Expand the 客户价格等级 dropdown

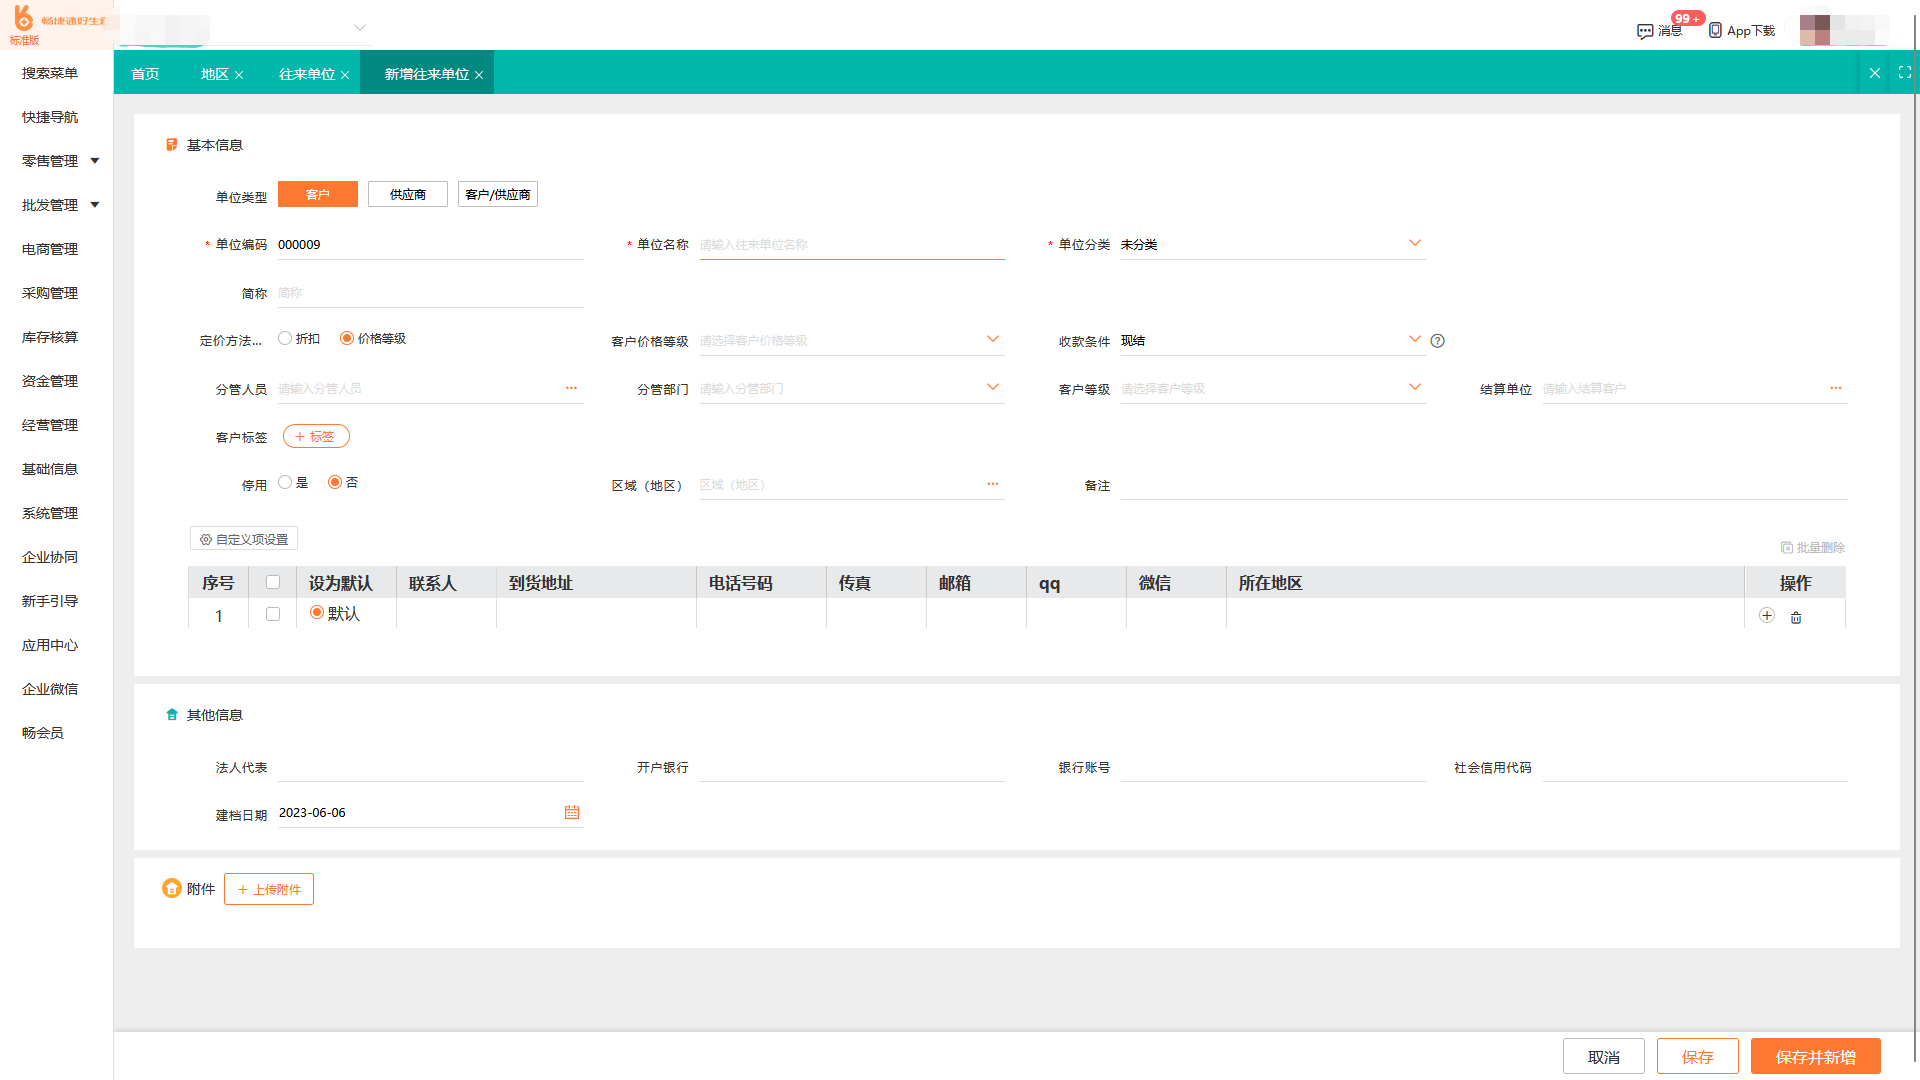tap(994, 340)
